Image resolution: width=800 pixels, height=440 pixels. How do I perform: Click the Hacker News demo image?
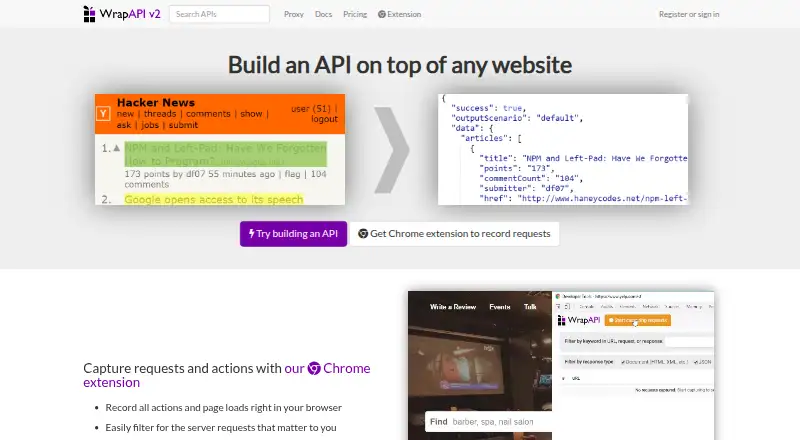pos(220,150)
